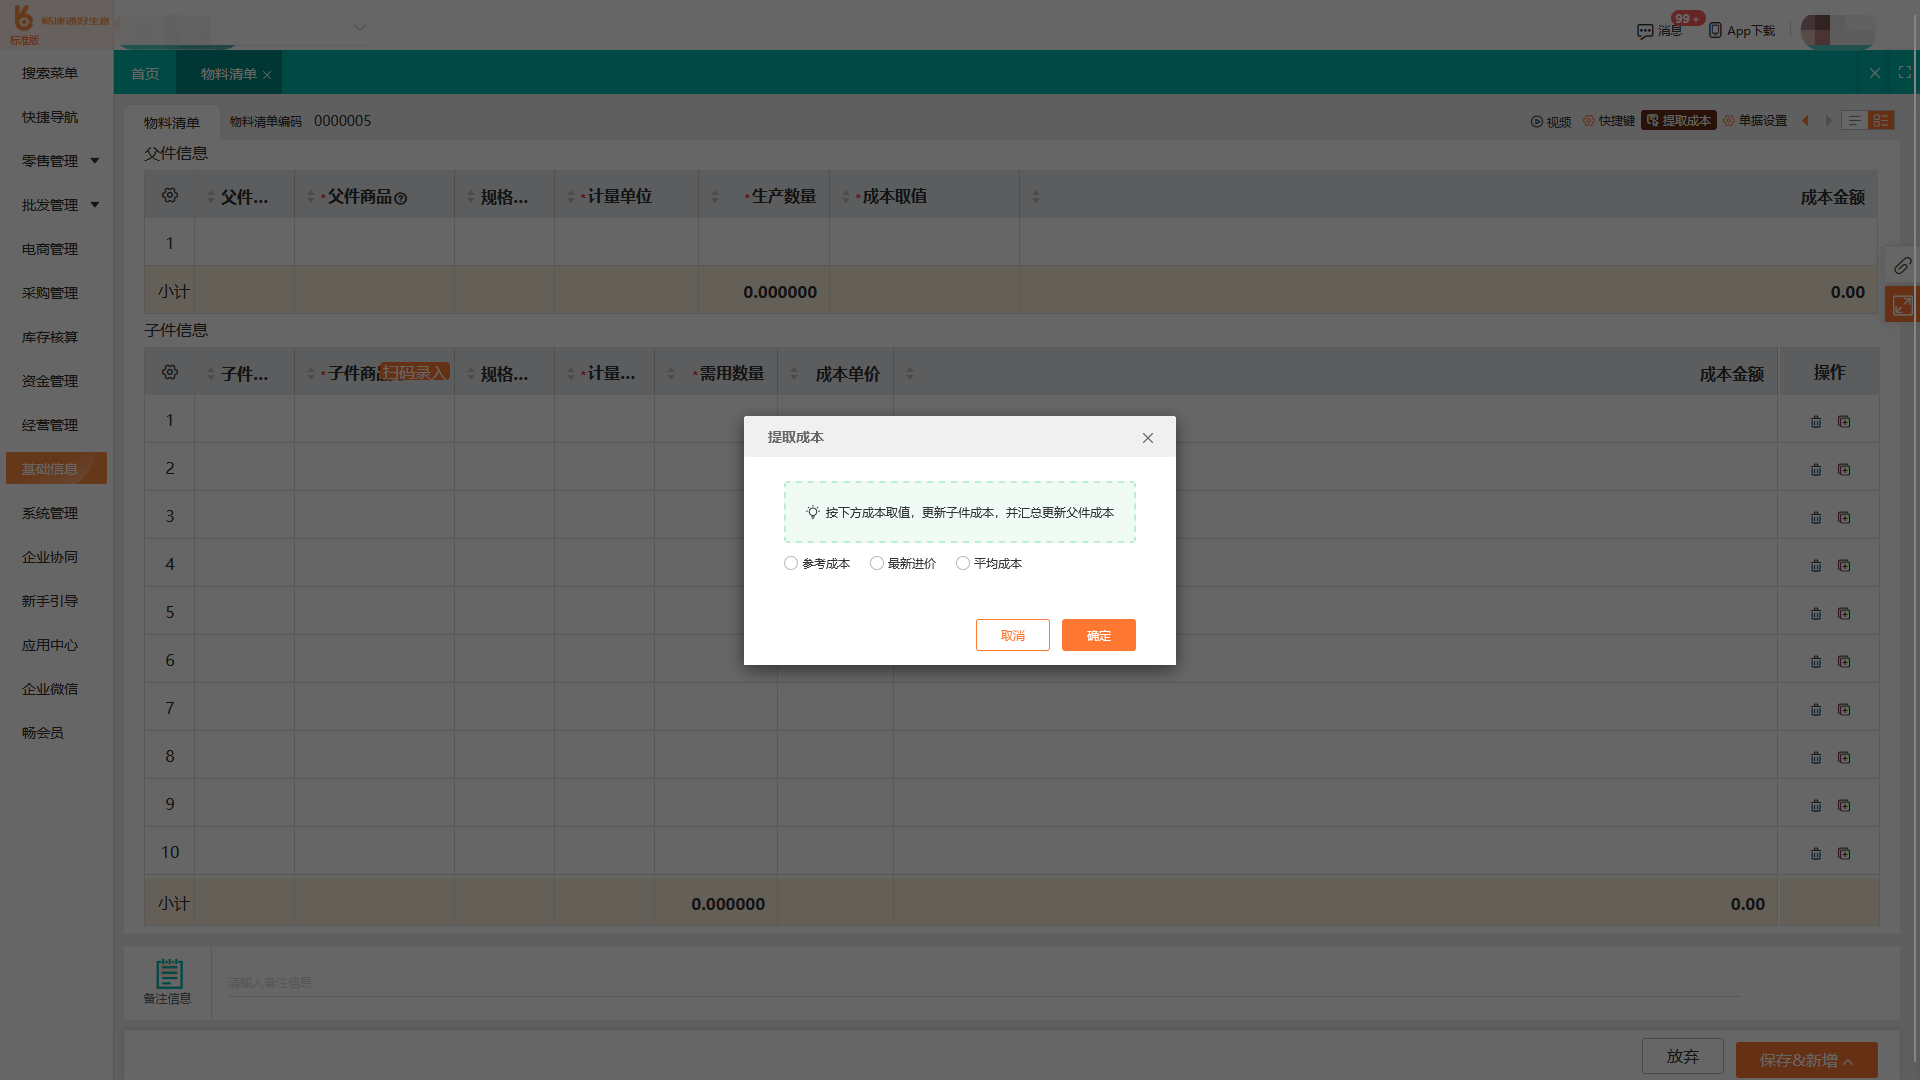The width and height of the screenshot is (1920, 1080).
Task: Click the 确定 confirm button
Action: 1098,634
